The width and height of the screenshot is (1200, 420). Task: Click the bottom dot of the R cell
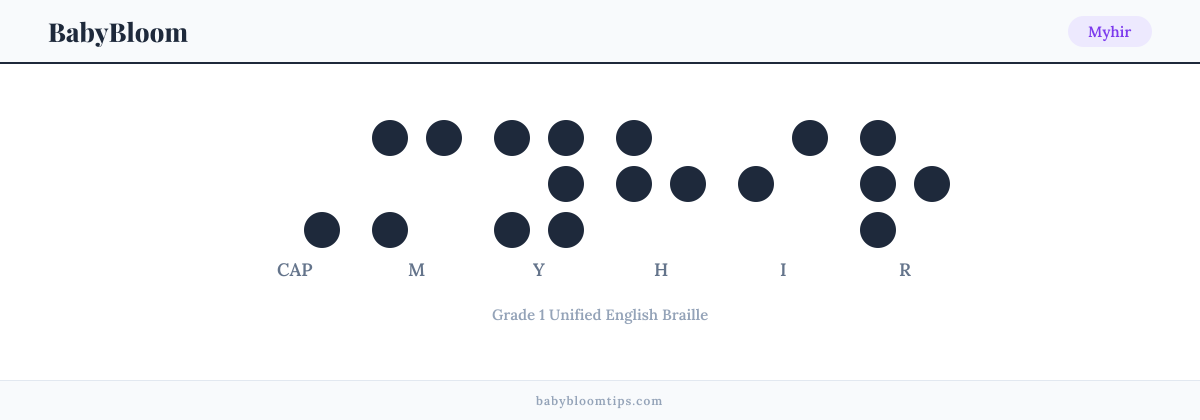pyautogui.click(x=878, y=230)
